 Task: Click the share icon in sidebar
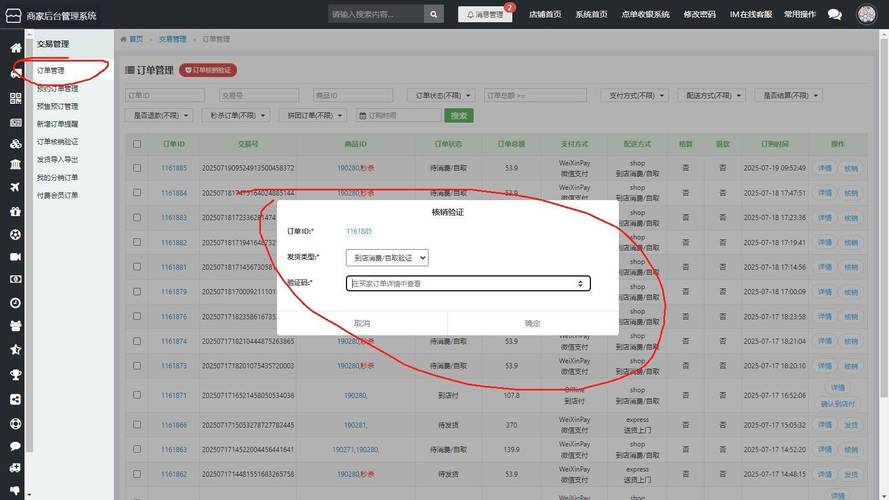(15, 399)
